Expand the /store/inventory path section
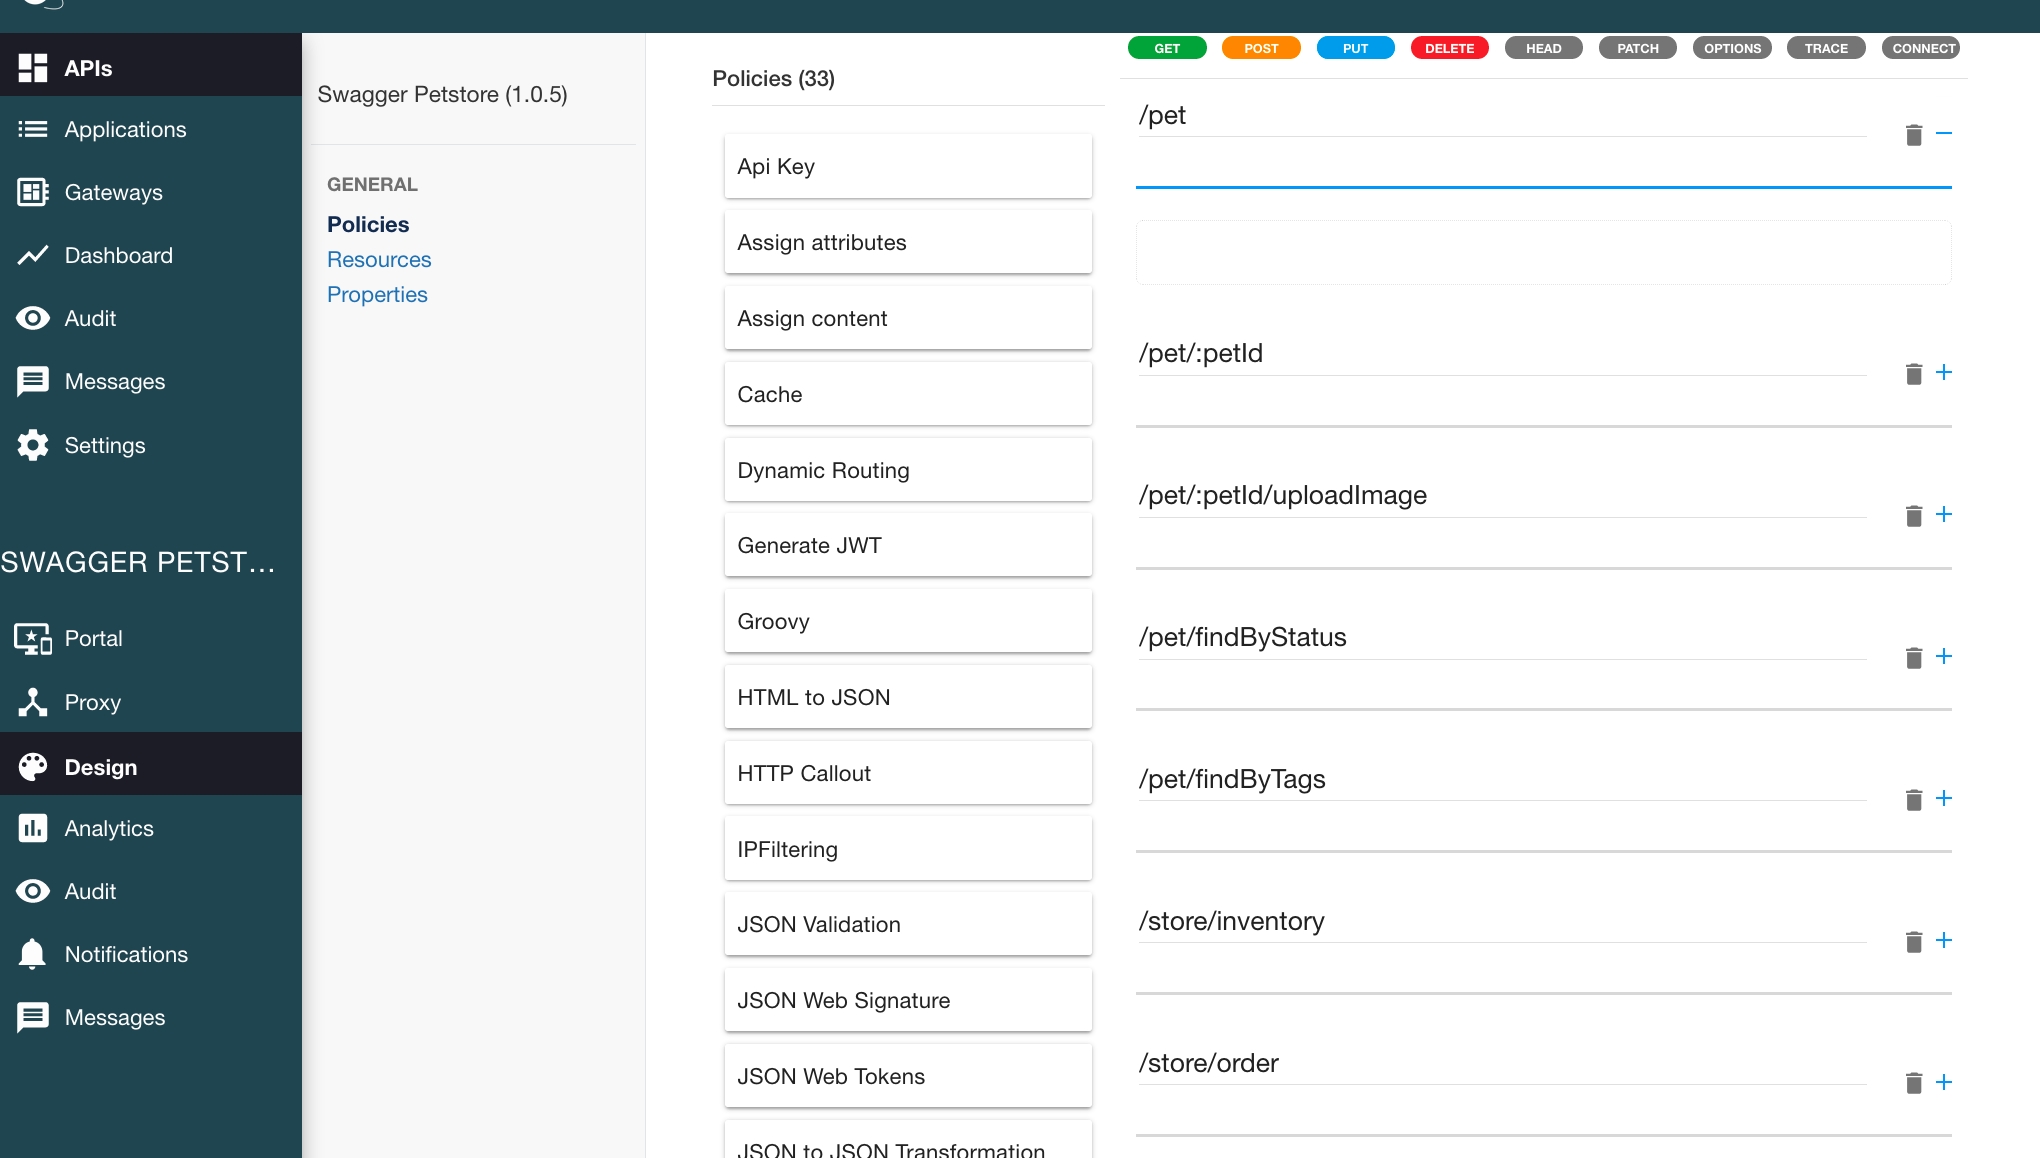The image size is (2040, 1158). pos(1943,940)
